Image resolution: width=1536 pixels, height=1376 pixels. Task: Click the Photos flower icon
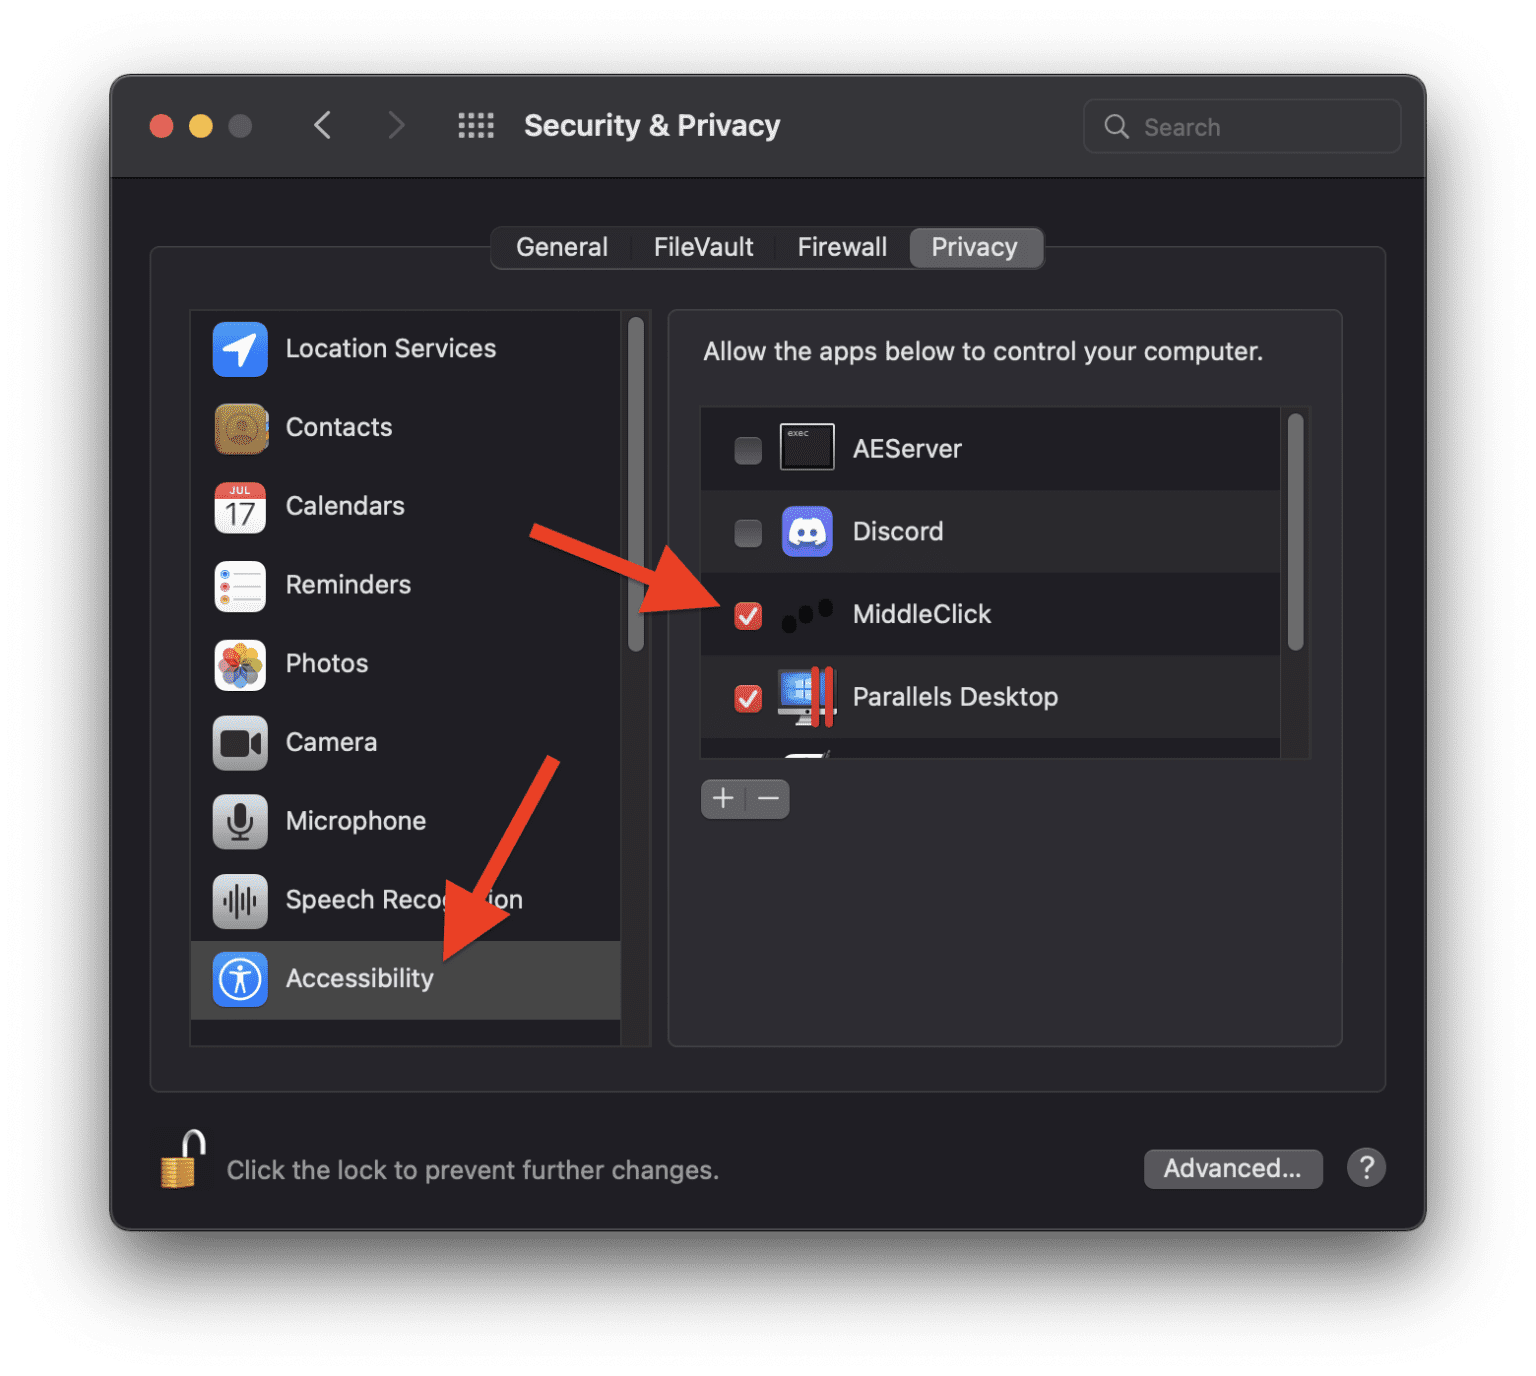coord(240,664)
